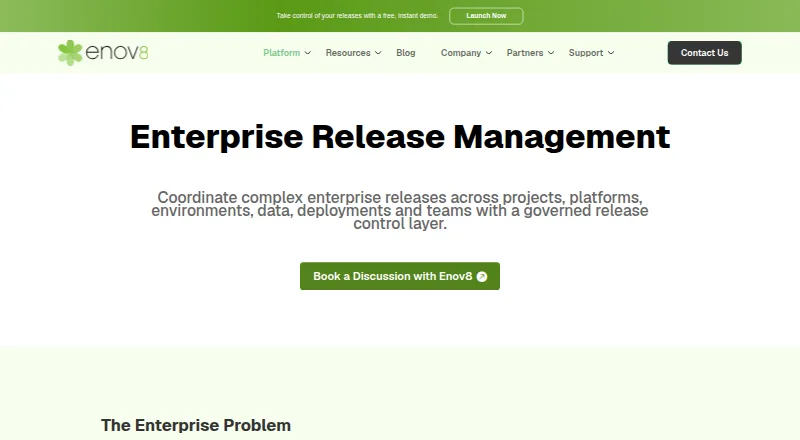Click the Contact Us button
Viewport: 800px width, 440px height.
(705, 53)
